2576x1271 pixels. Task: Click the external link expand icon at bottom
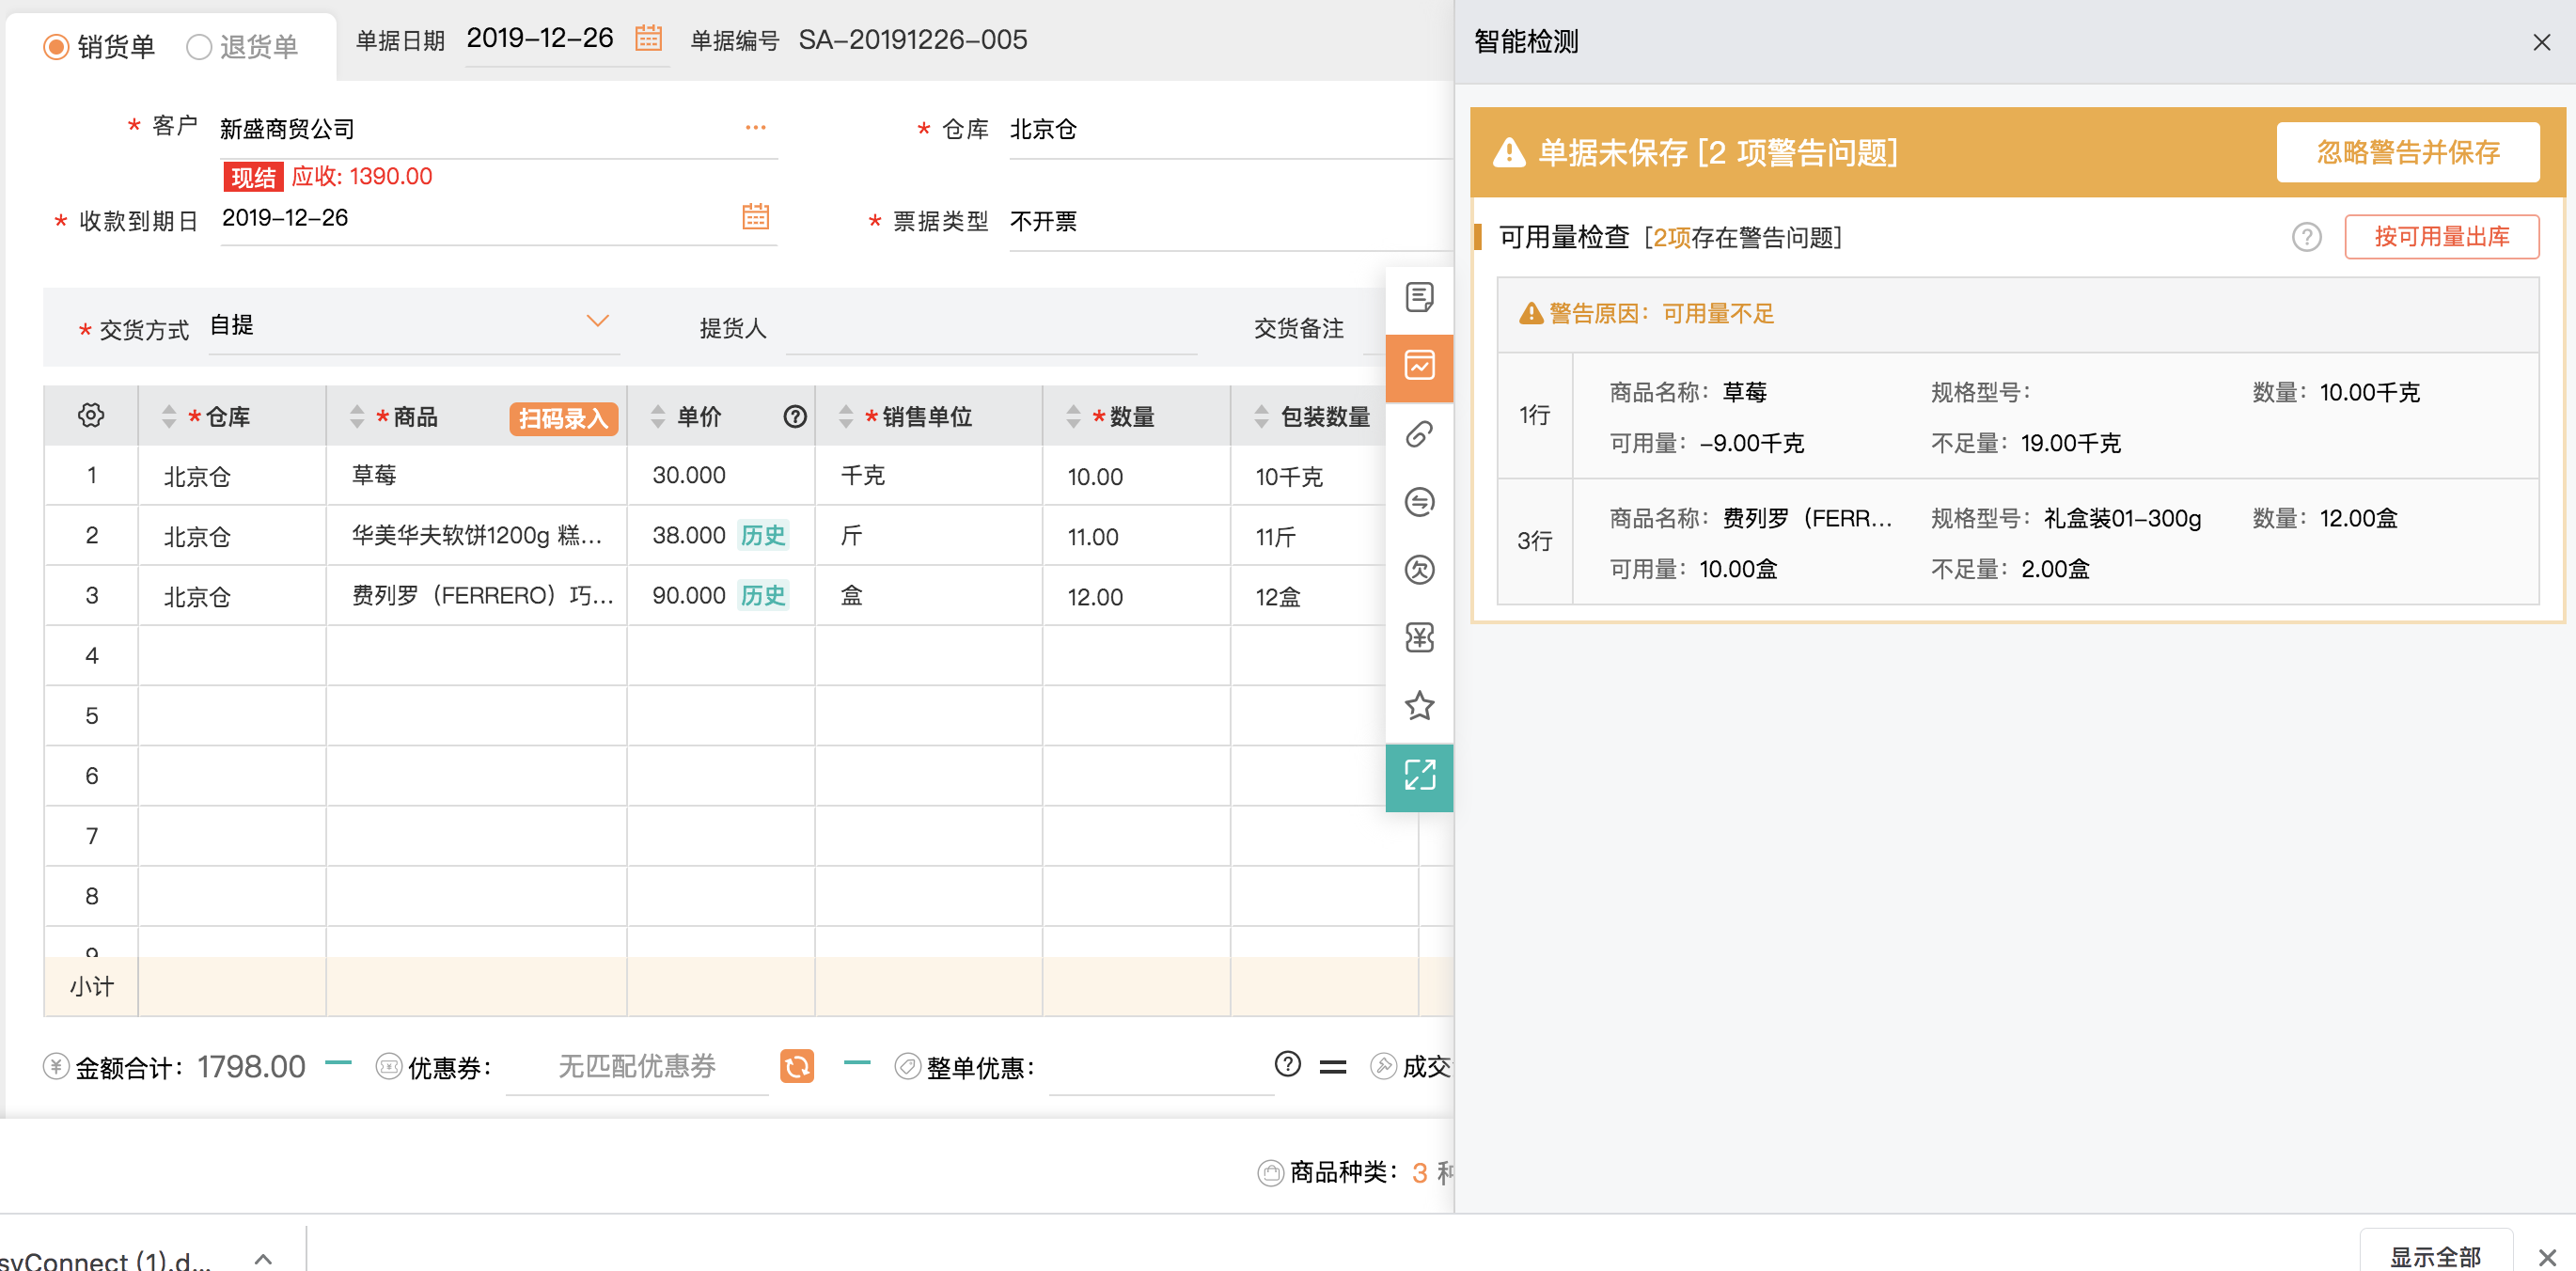click(x=1416, y=775)
